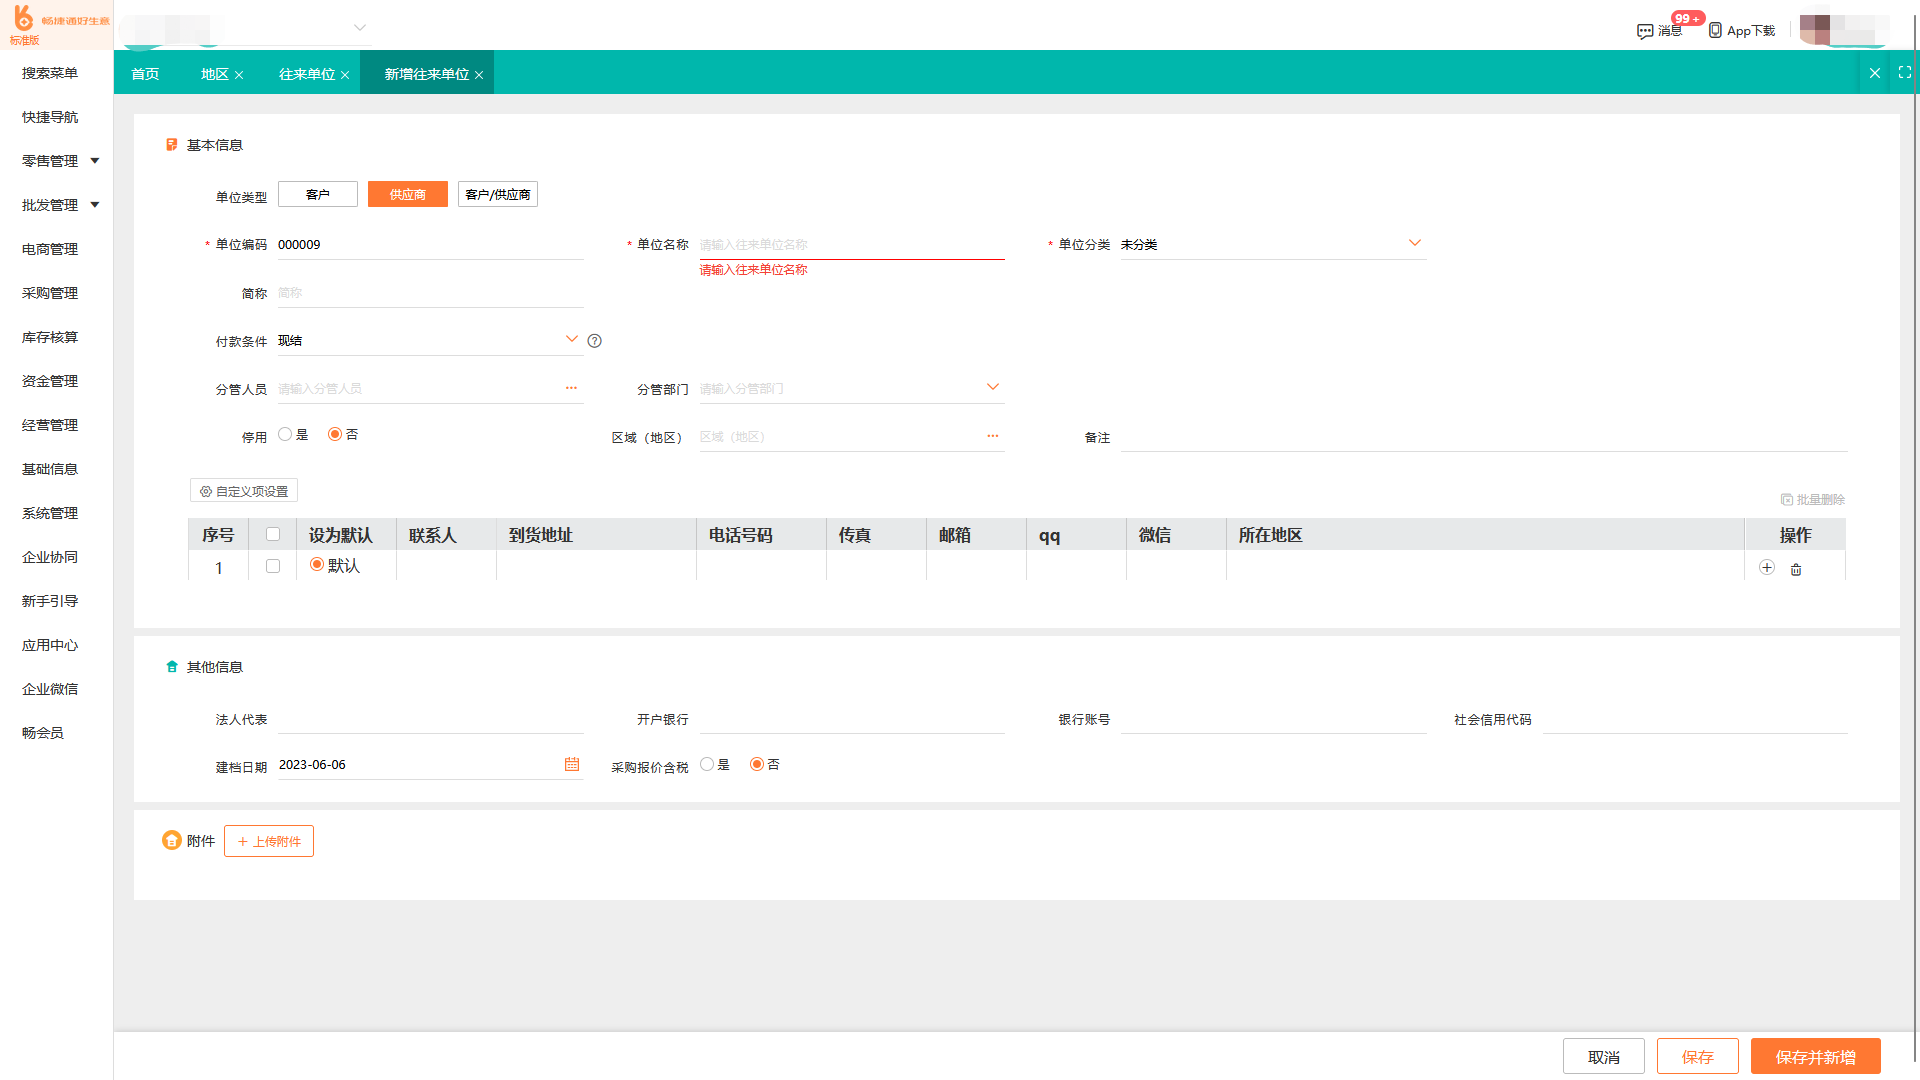Click the 供应商 unit type icon

click(x=407, y=194)
